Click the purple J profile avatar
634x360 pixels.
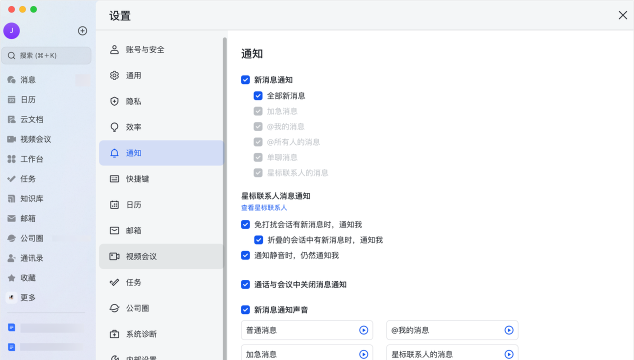coord(12,31)
